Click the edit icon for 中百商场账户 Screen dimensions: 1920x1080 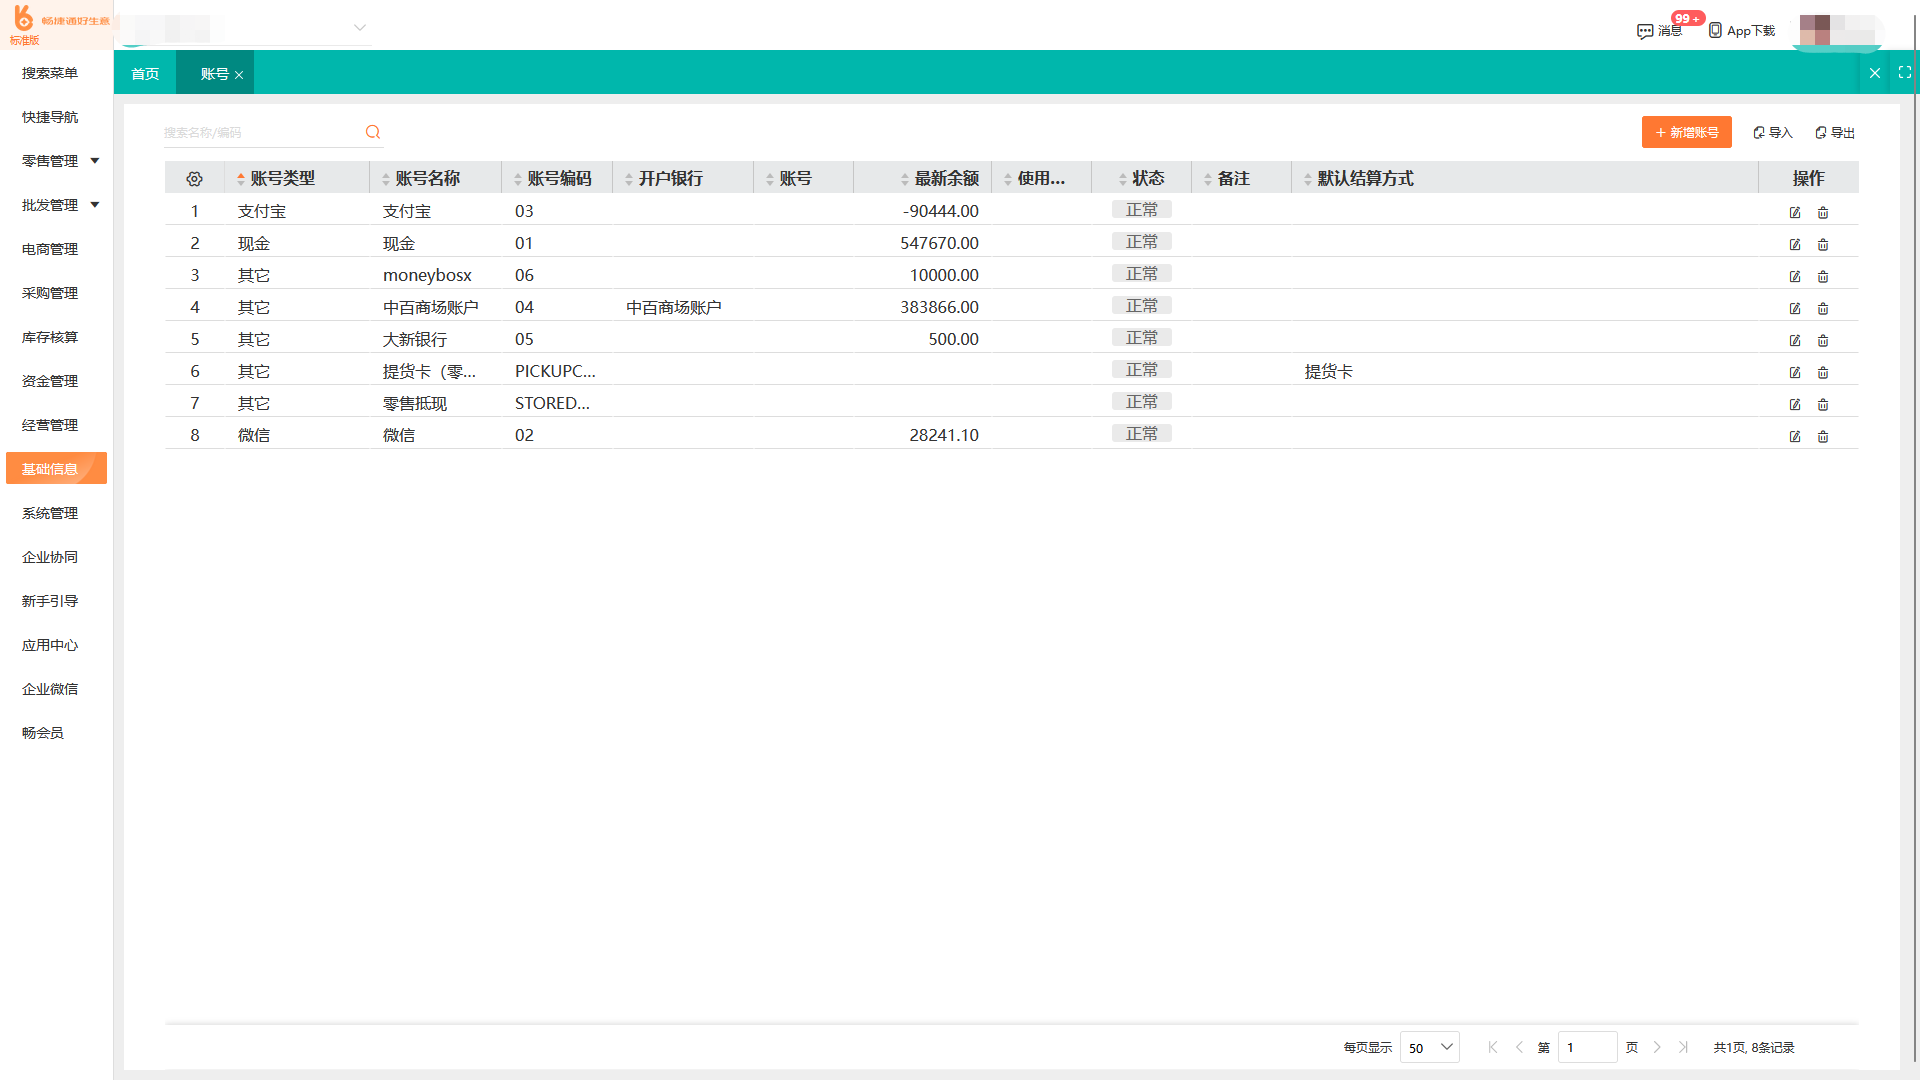point(1795,306)
